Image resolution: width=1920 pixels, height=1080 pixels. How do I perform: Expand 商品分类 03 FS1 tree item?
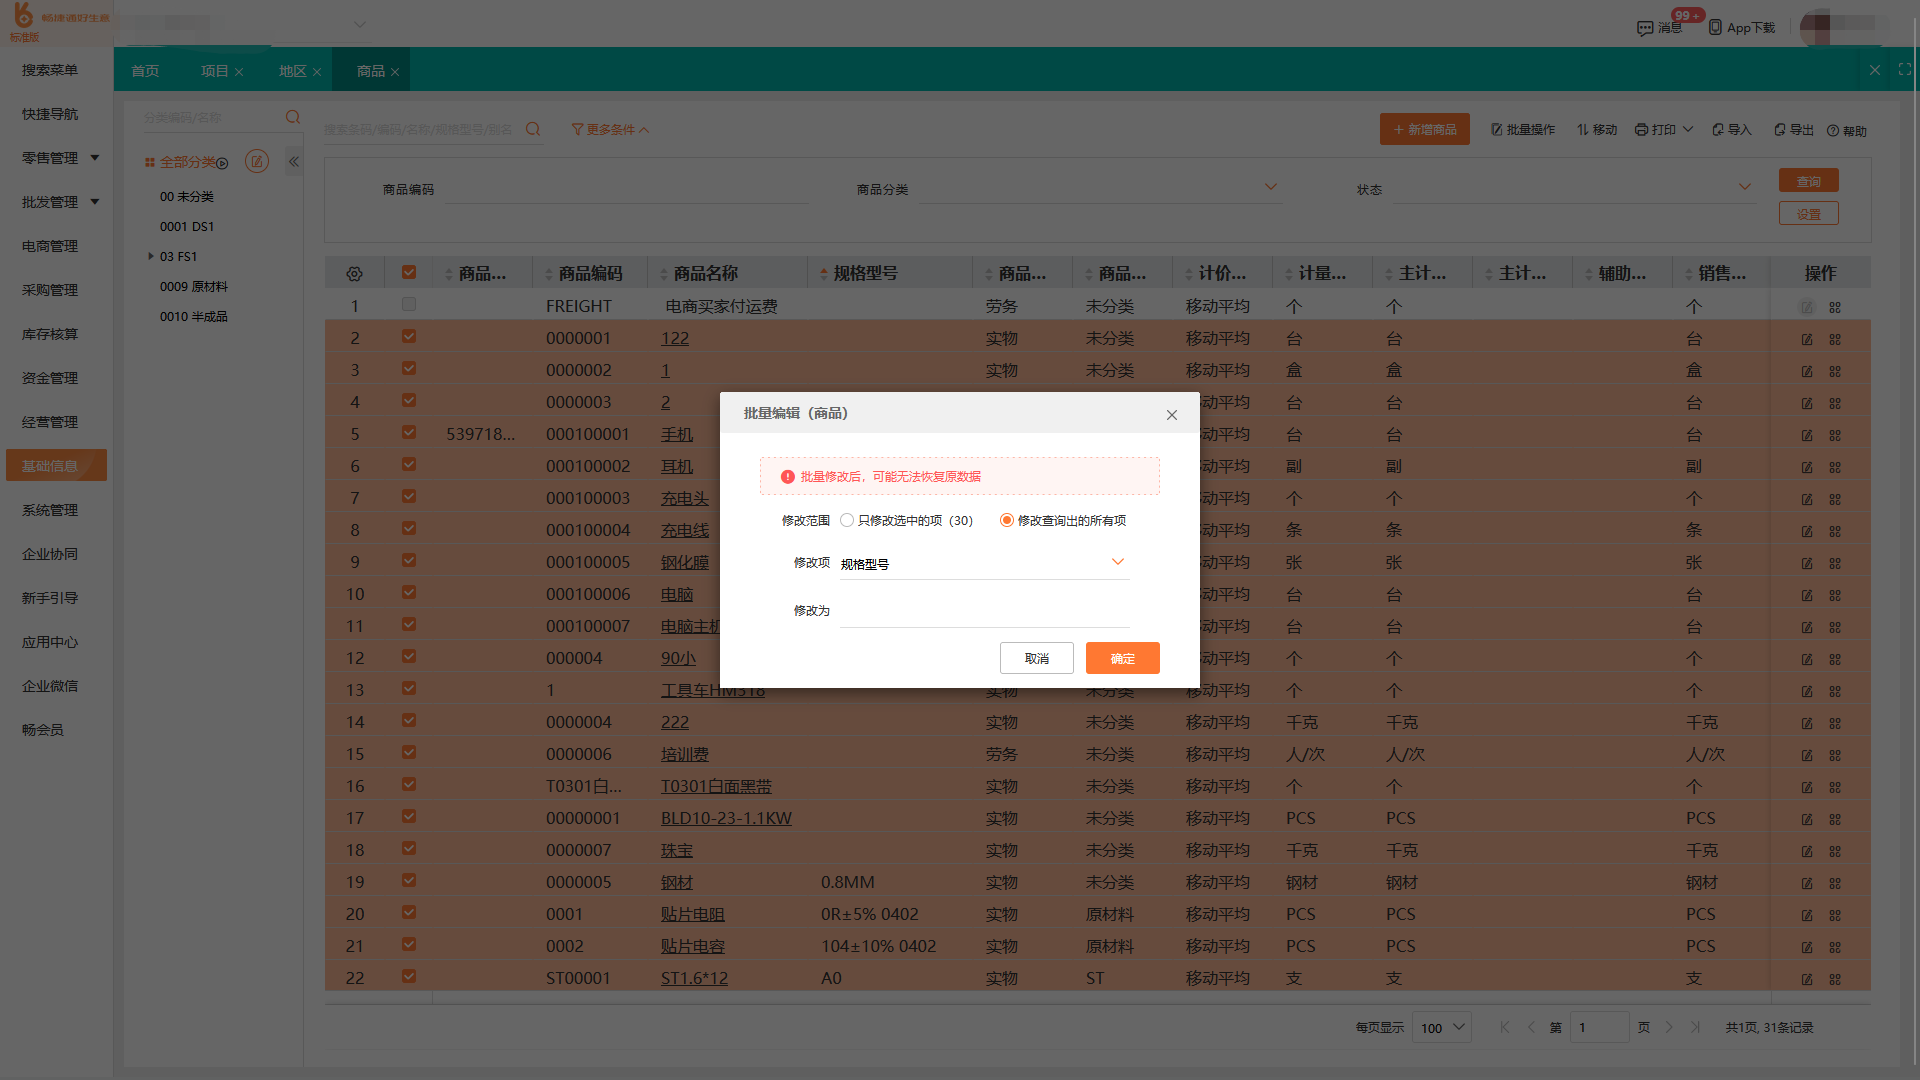150,256
